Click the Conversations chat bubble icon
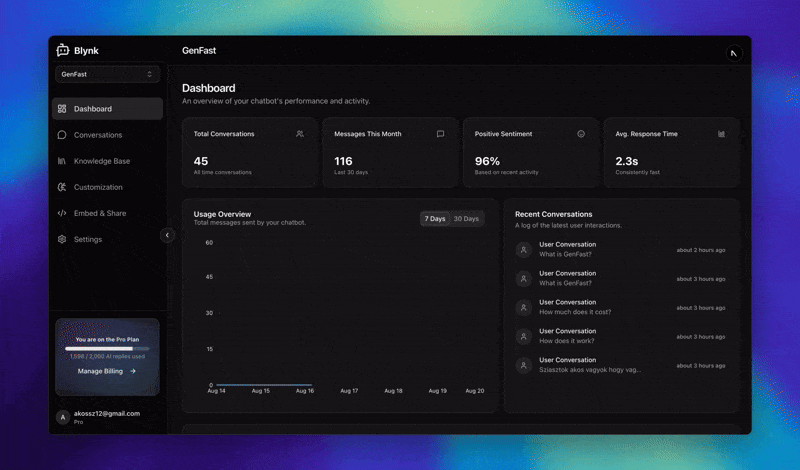 62,135
